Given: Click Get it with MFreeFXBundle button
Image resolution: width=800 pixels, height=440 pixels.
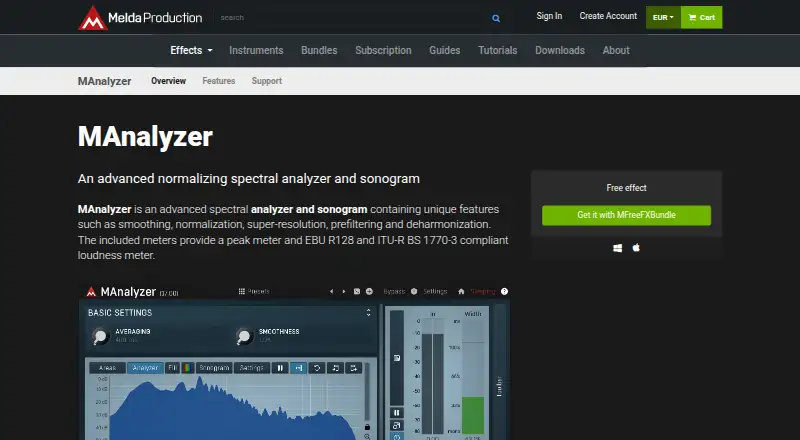Looking at the screenshot, I should [627, 215].
